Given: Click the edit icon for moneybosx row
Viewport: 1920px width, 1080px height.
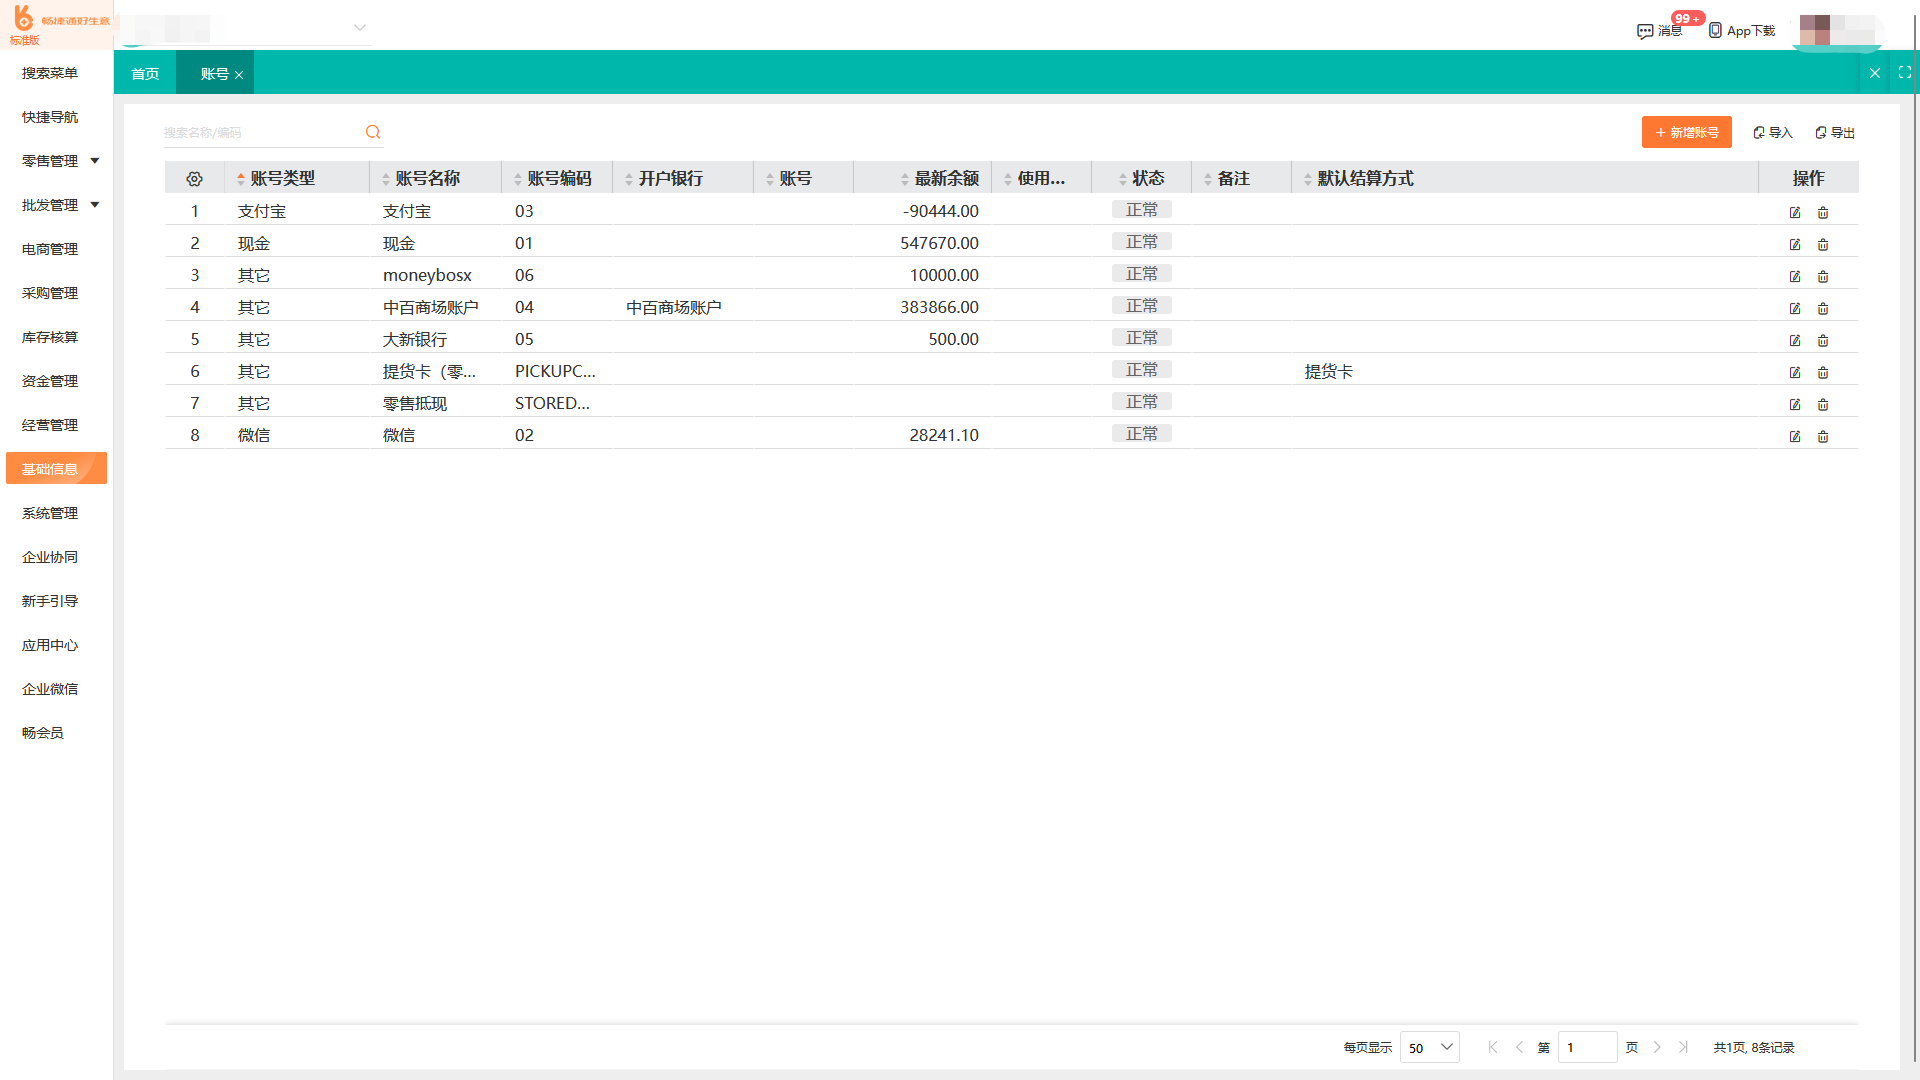Looking at the screenshot, I should point(1795,276).
